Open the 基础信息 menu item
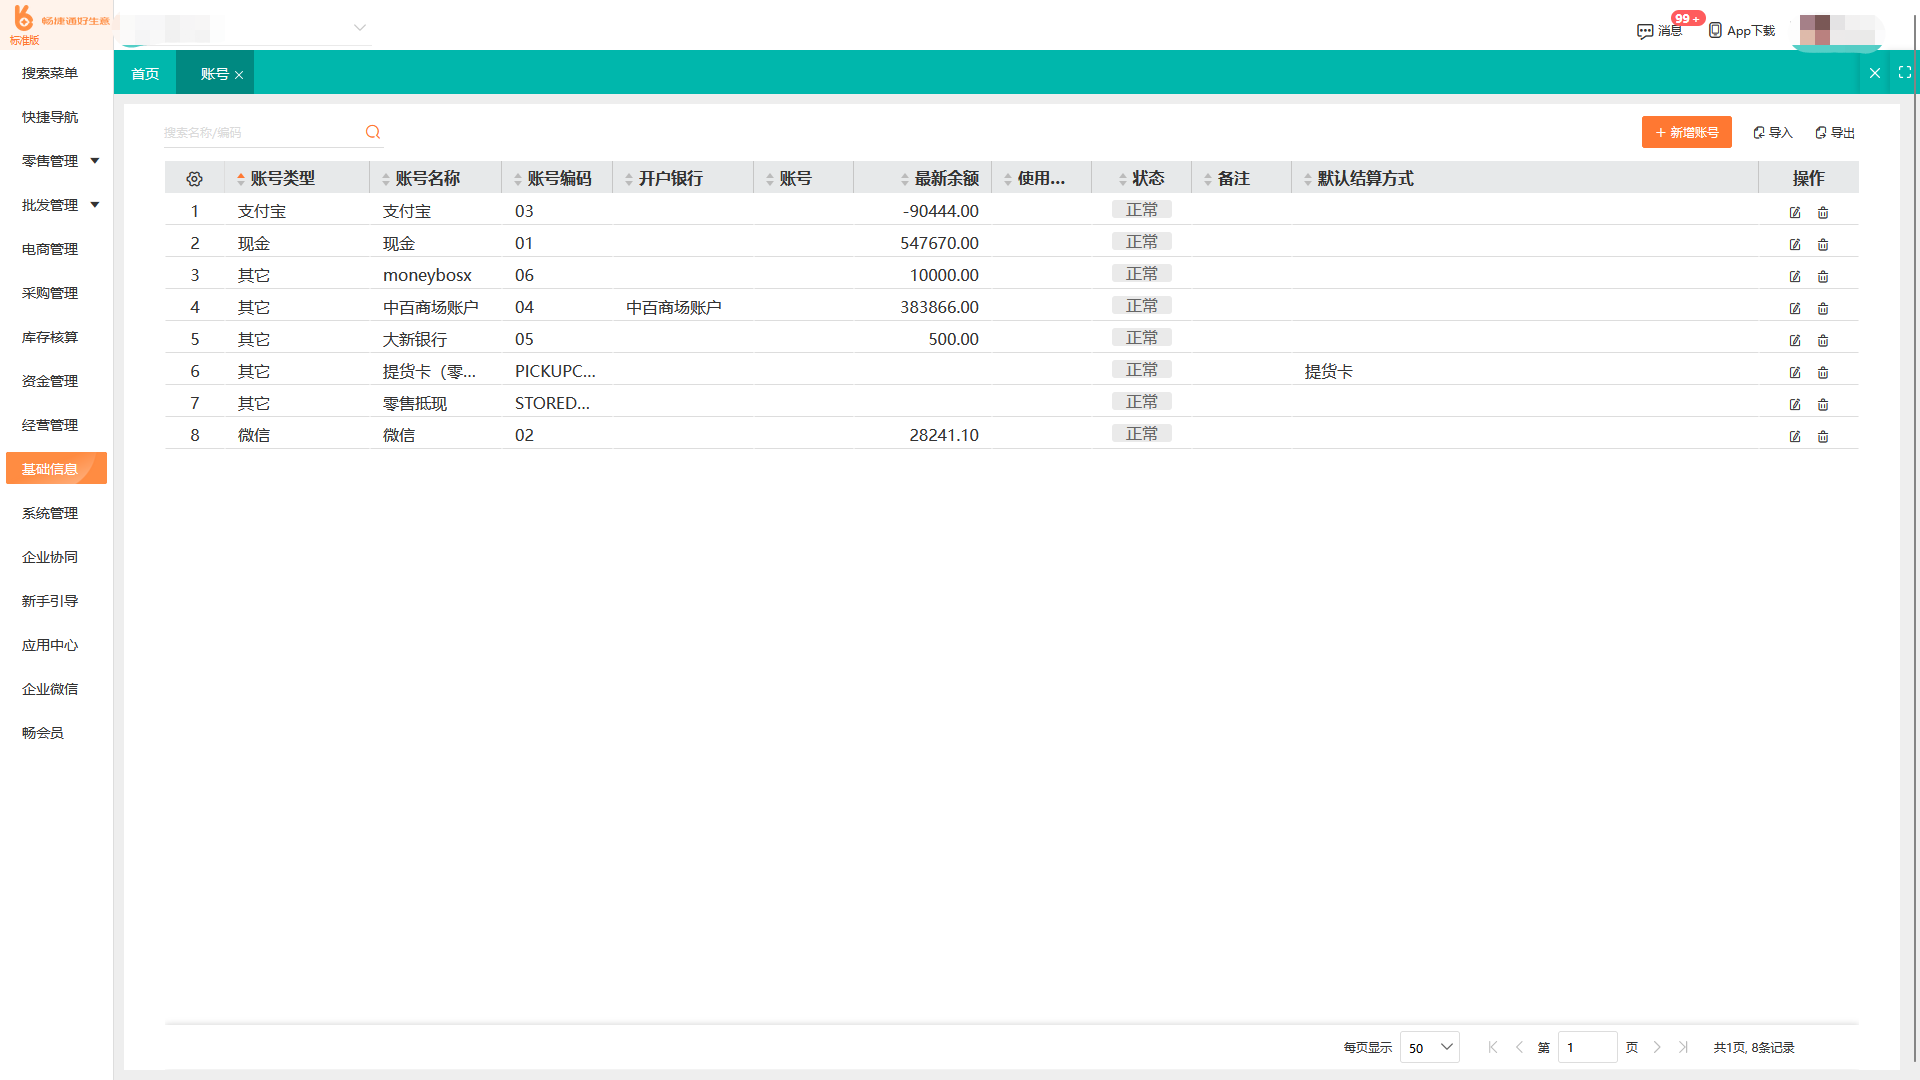Image resolution: width=1920 pixels, height=1080 pixels. coord(51,468)
